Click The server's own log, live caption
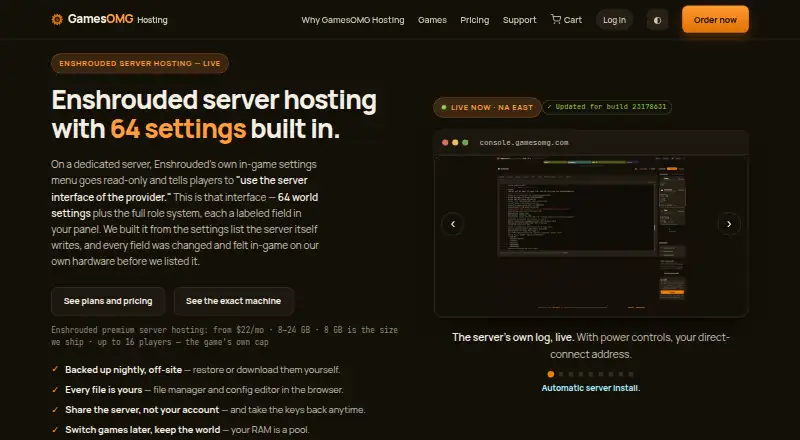This screenshot has height=440, width=800. (513, 337)
